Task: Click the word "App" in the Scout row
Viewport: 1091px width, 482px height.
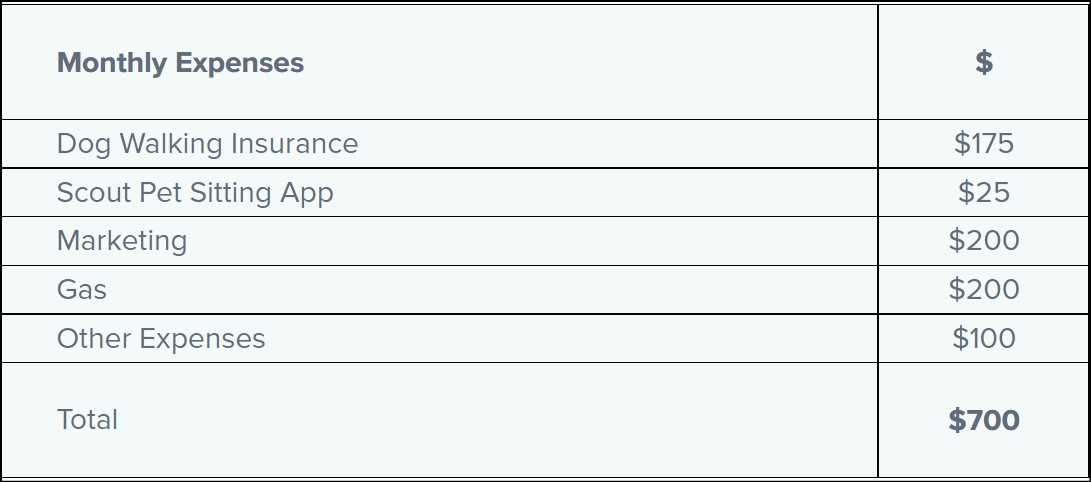Action: [x=306, y=193]
